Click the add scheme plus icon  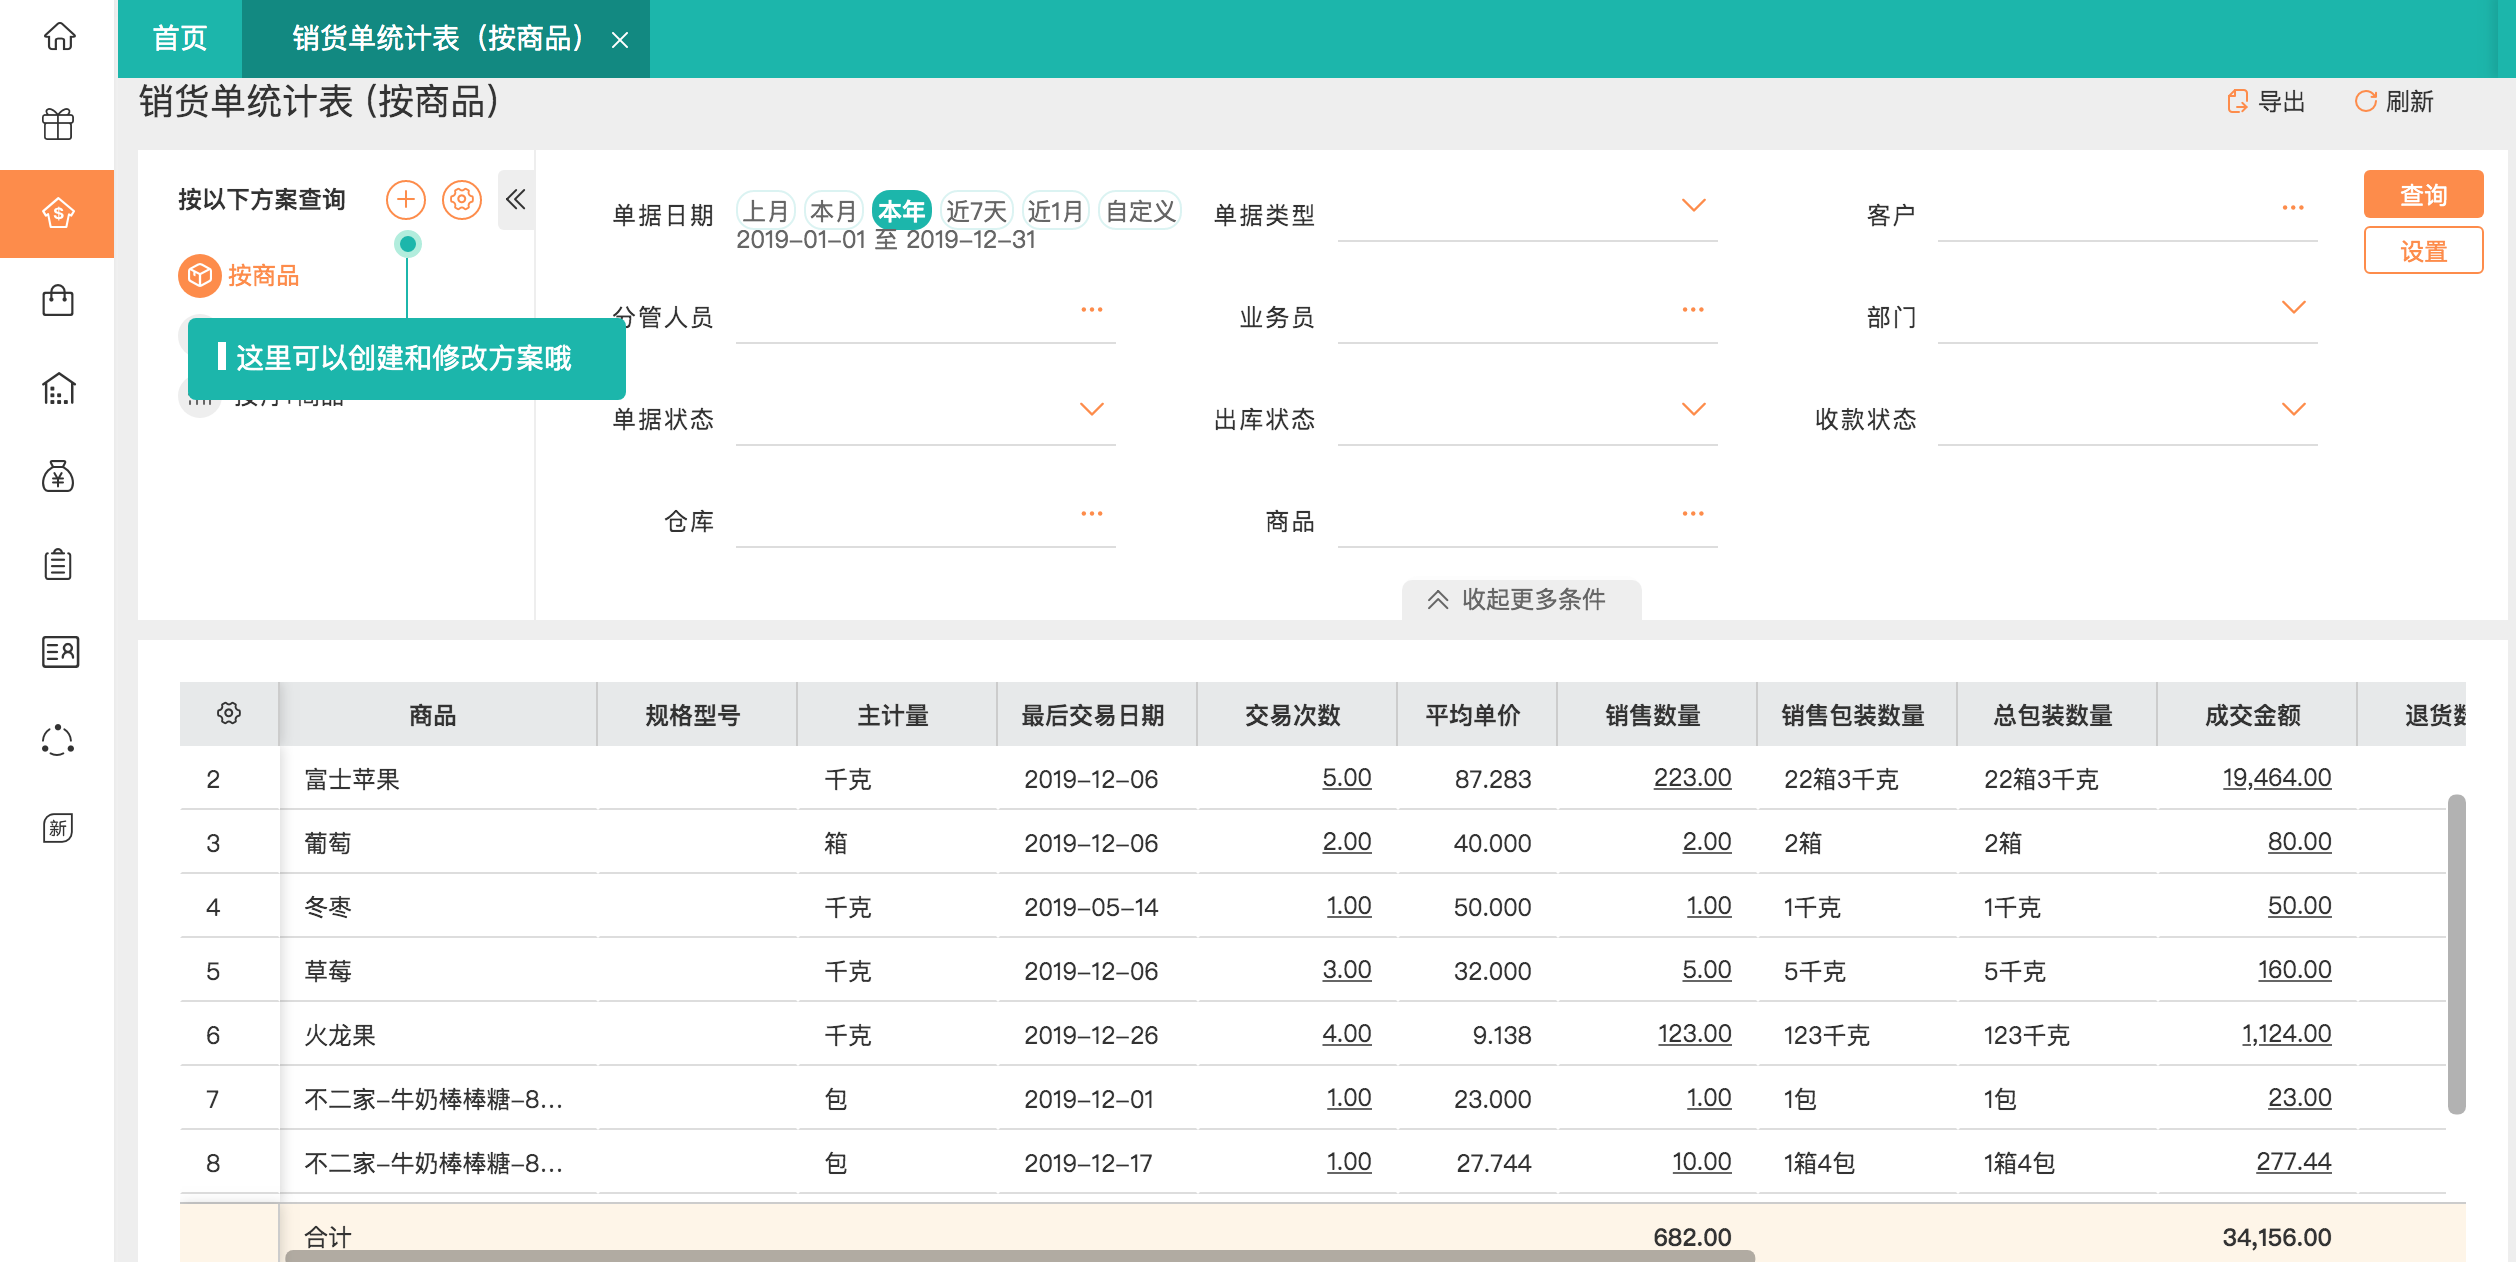pyautogui.click(x=405, y=198)
